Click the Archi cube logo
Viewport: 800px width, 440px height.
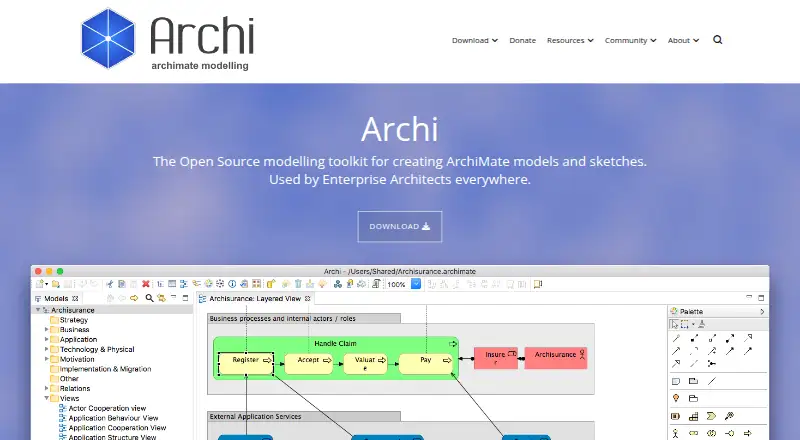tap(108, 38)
